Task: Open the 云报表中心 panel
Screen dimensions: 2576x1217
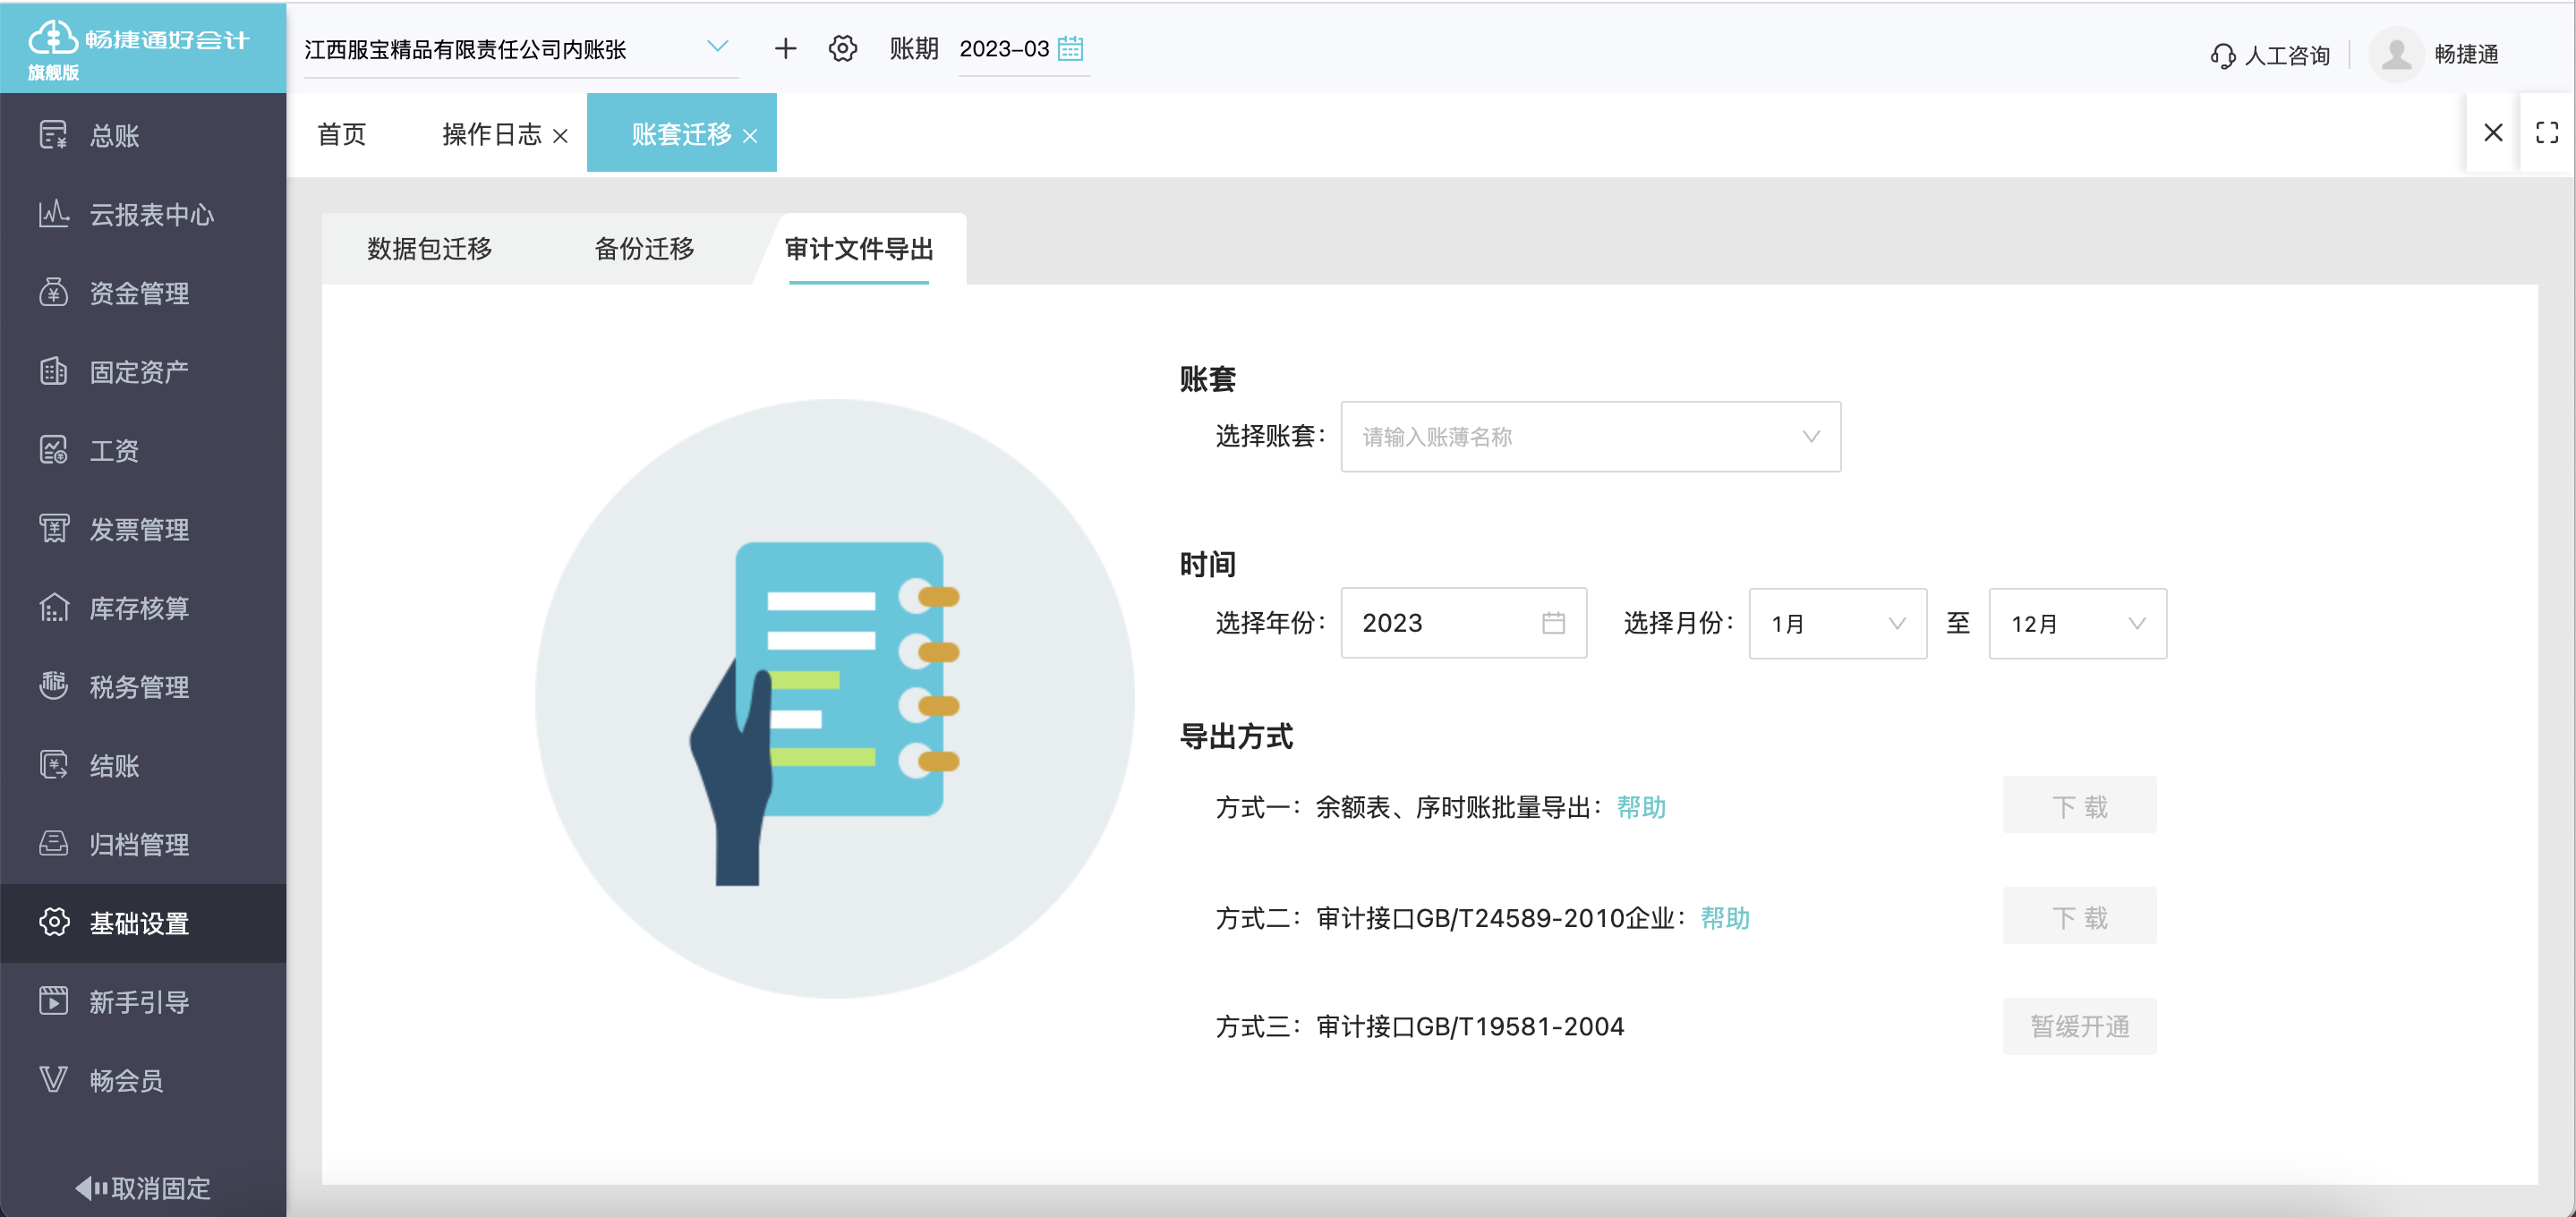Action: 145,214
